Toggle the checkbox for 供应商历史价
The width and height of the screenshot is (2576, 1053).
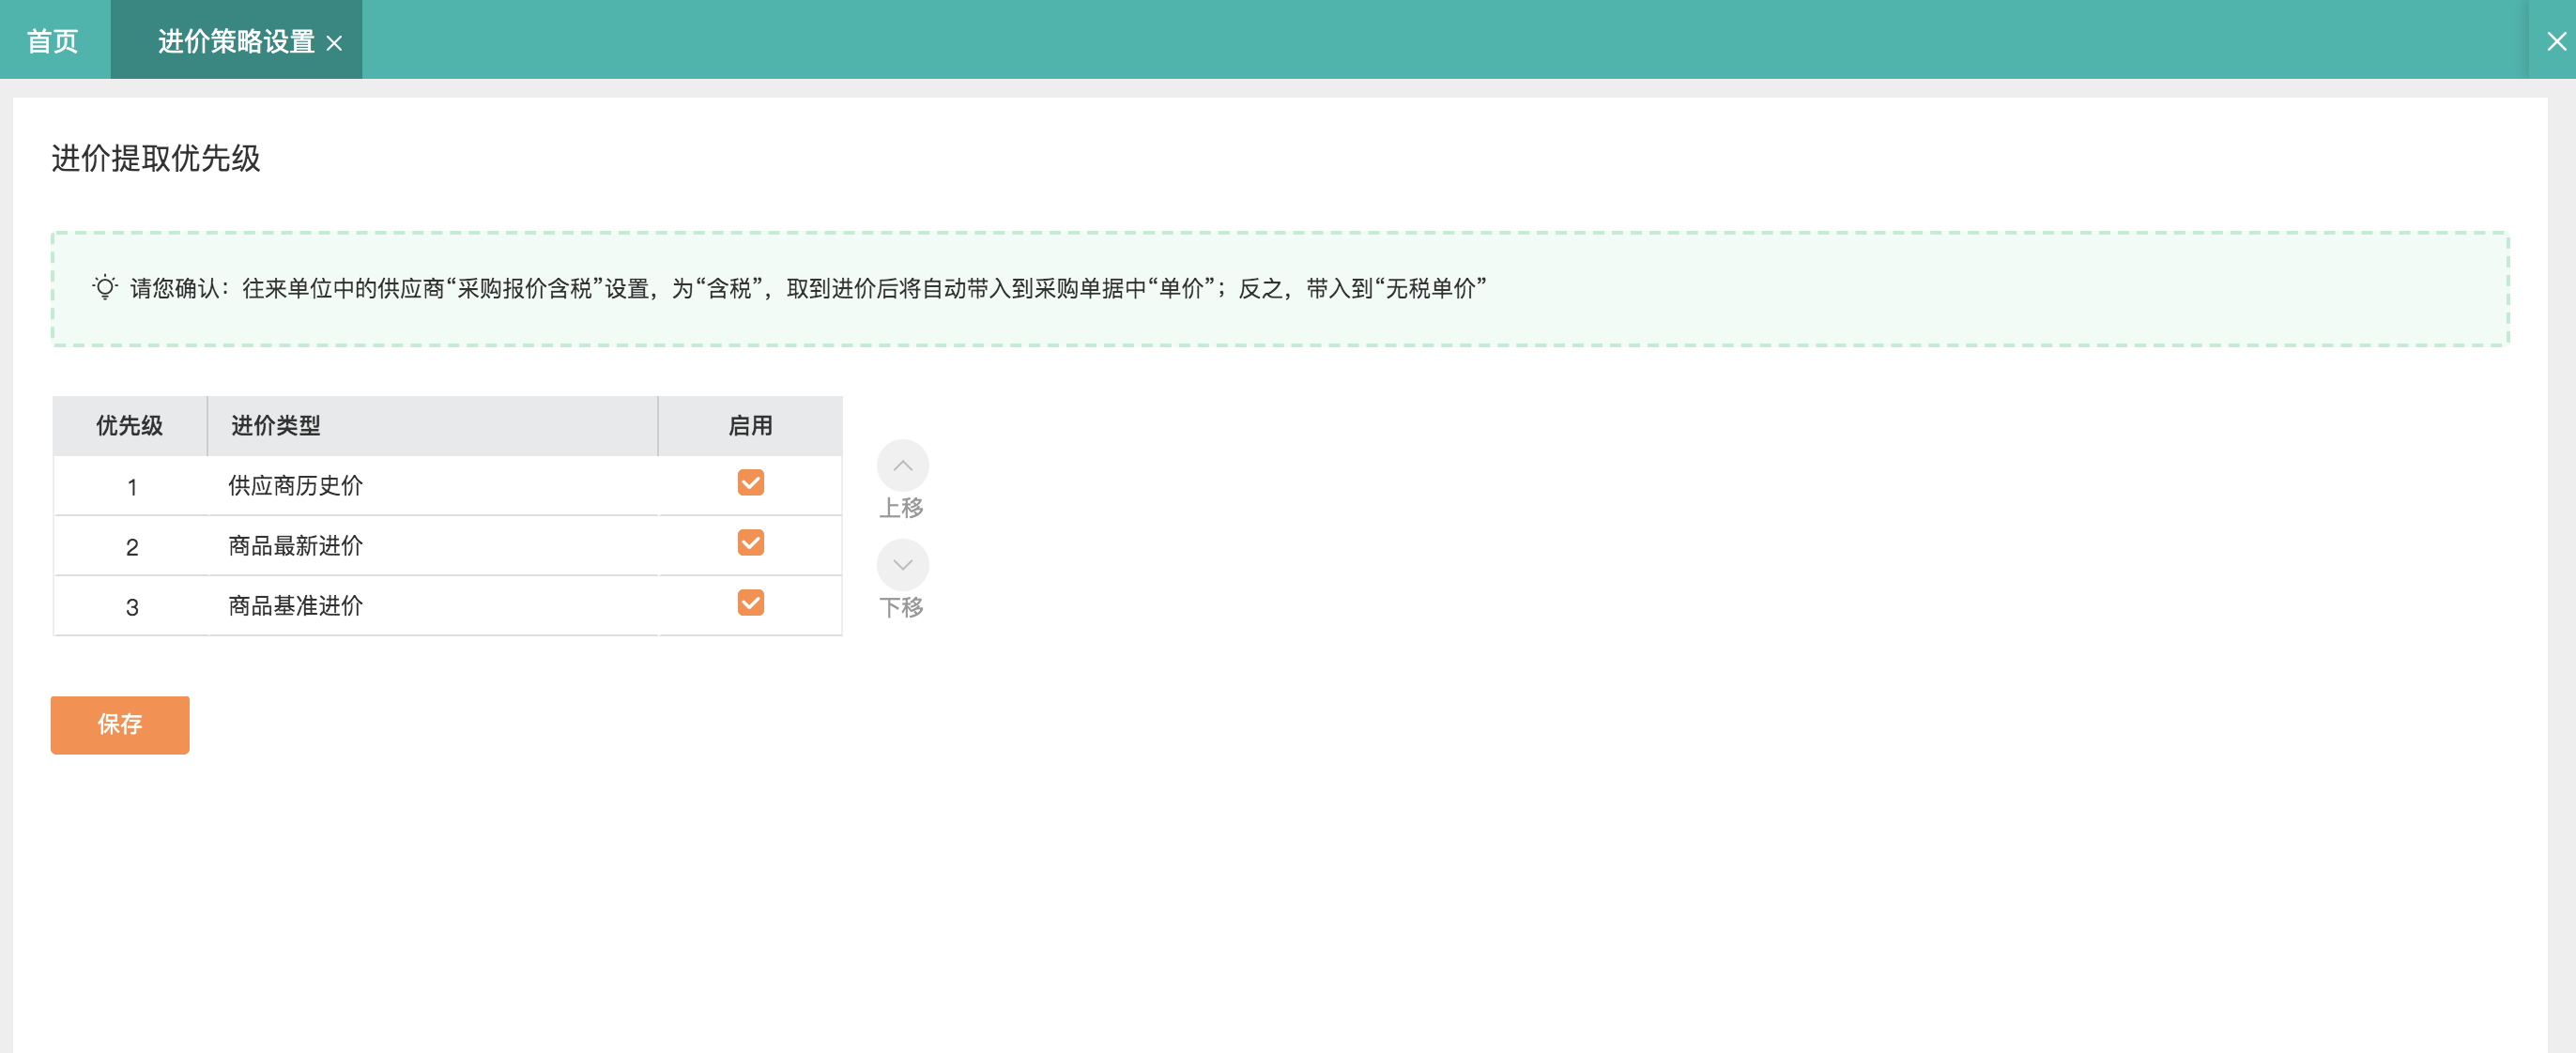point(751,481)
